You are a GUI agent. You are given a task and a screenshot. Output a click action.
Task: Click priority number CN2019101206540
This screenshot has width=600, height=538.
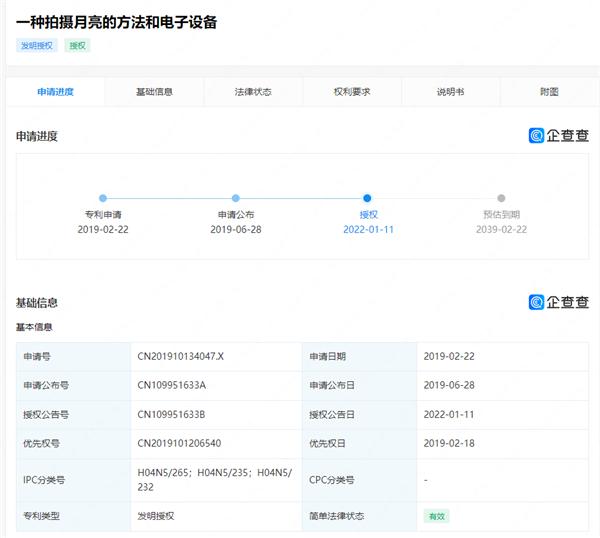(x=180, y=443)
